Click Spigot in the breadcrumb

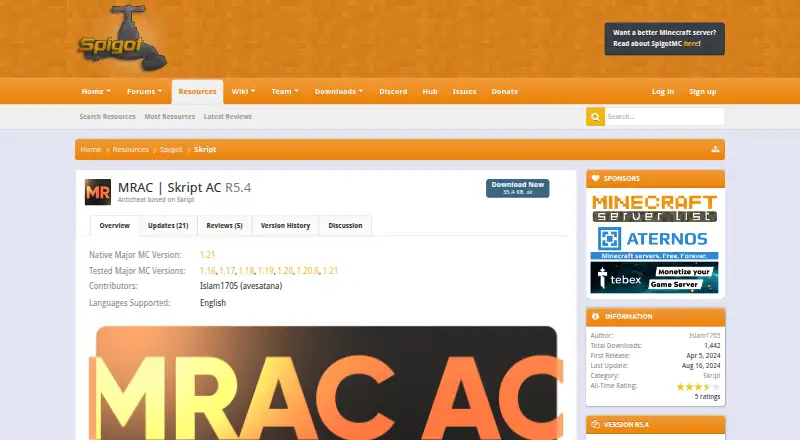click(171, 149)
